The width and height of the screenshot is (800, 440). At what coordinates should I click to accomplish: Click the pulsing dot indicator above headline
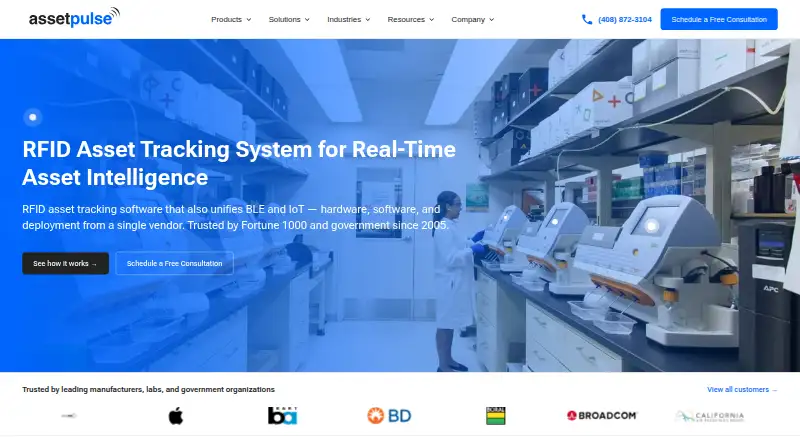[x=33, y=117]
